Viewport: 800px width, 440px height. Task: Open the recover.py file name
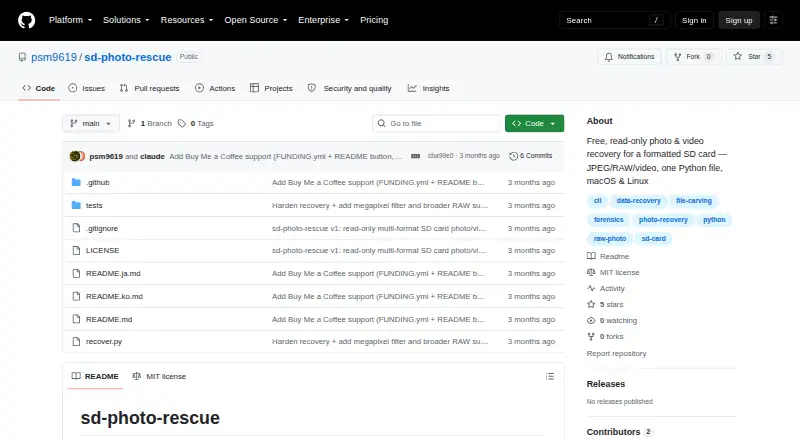pyautogui.click(x=104, y=341)
